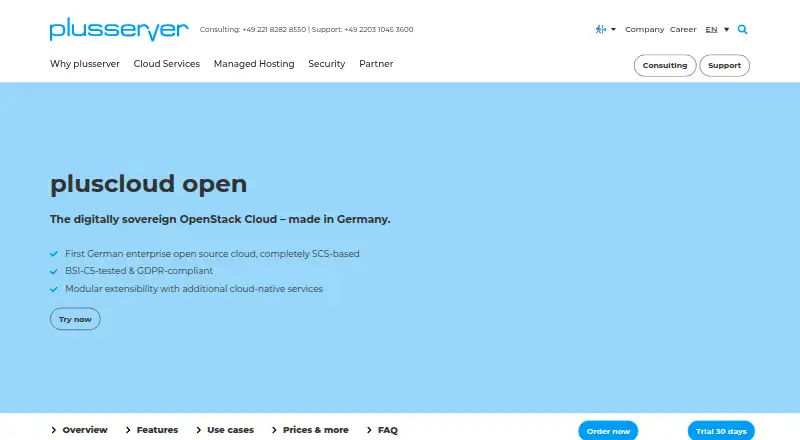800x440 pixels.
Task: Click the Trial 30 days button
Action: pyautogui.click(x=721, y=431)
